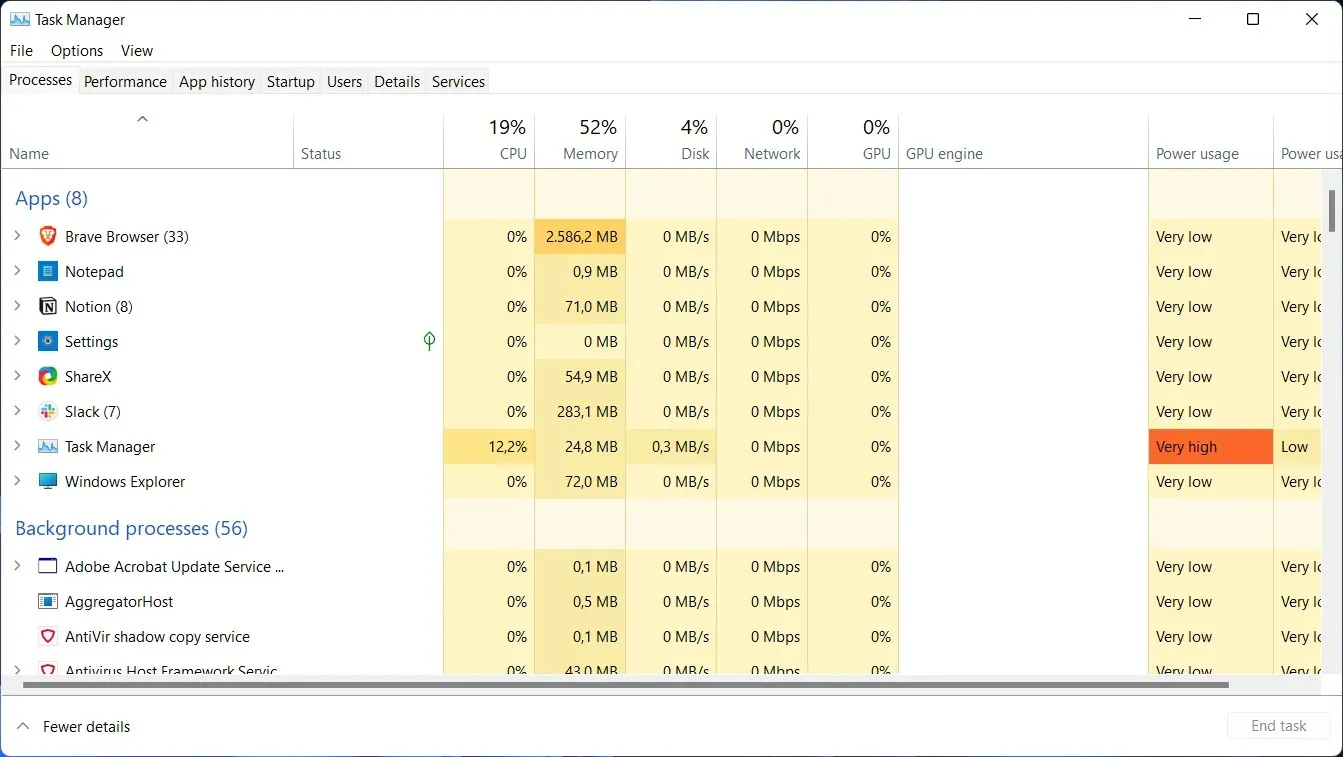Sort by the Power usage column
This screenshot has height=757, width=1343.
coord(1211,141)
